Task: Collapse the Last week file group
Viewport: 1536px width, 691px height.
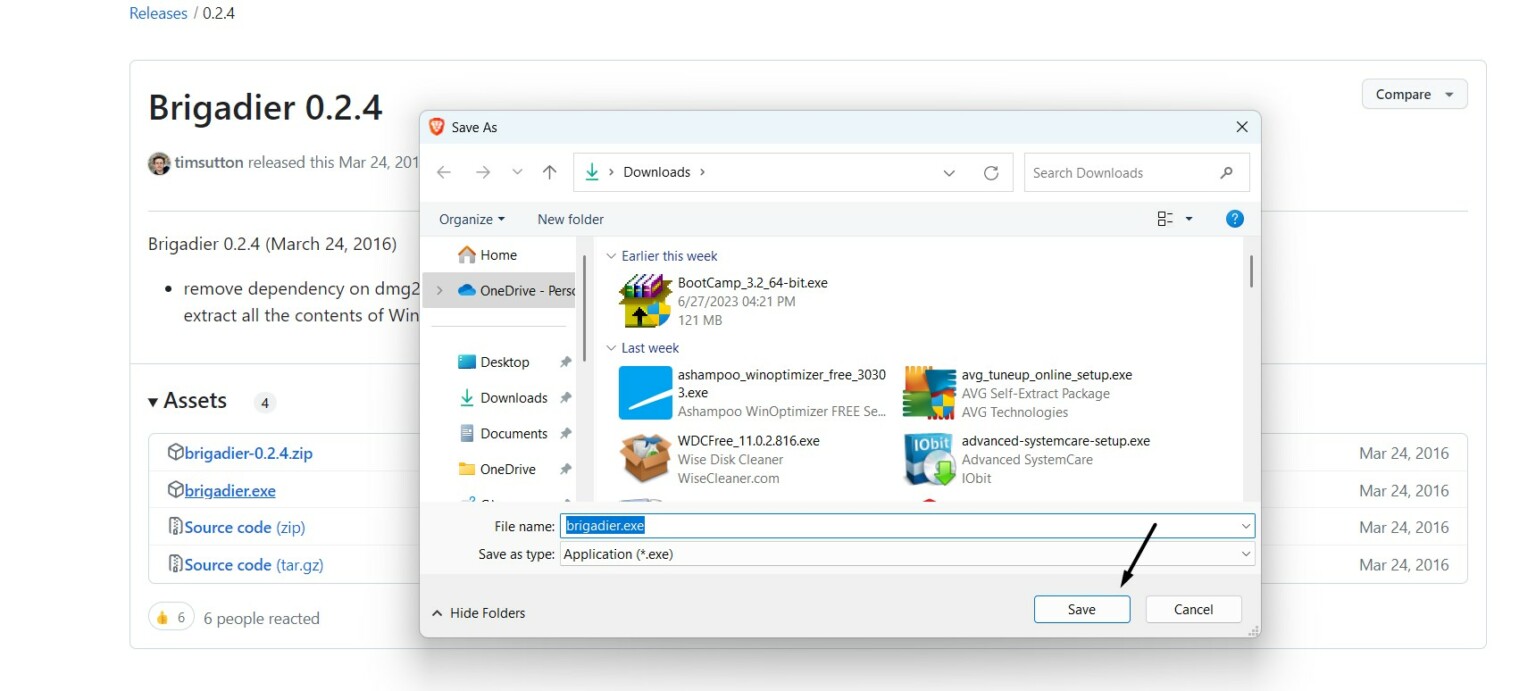Action: point(611,348)
